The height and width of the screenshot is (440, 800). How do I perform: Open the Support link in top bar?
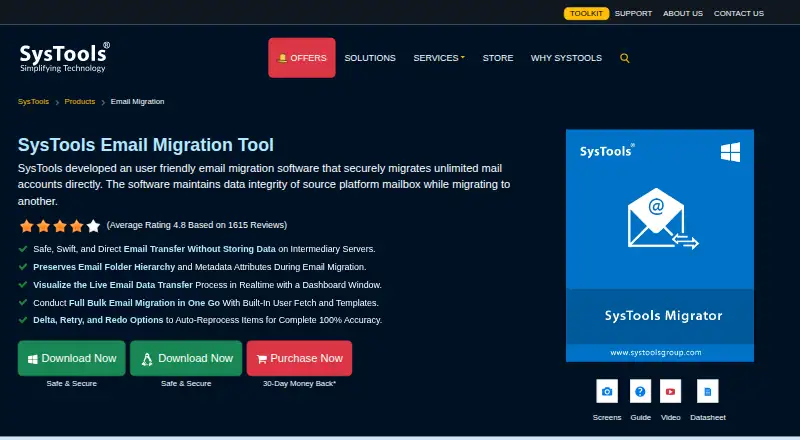pyautogui.click(x=633, y=13)
